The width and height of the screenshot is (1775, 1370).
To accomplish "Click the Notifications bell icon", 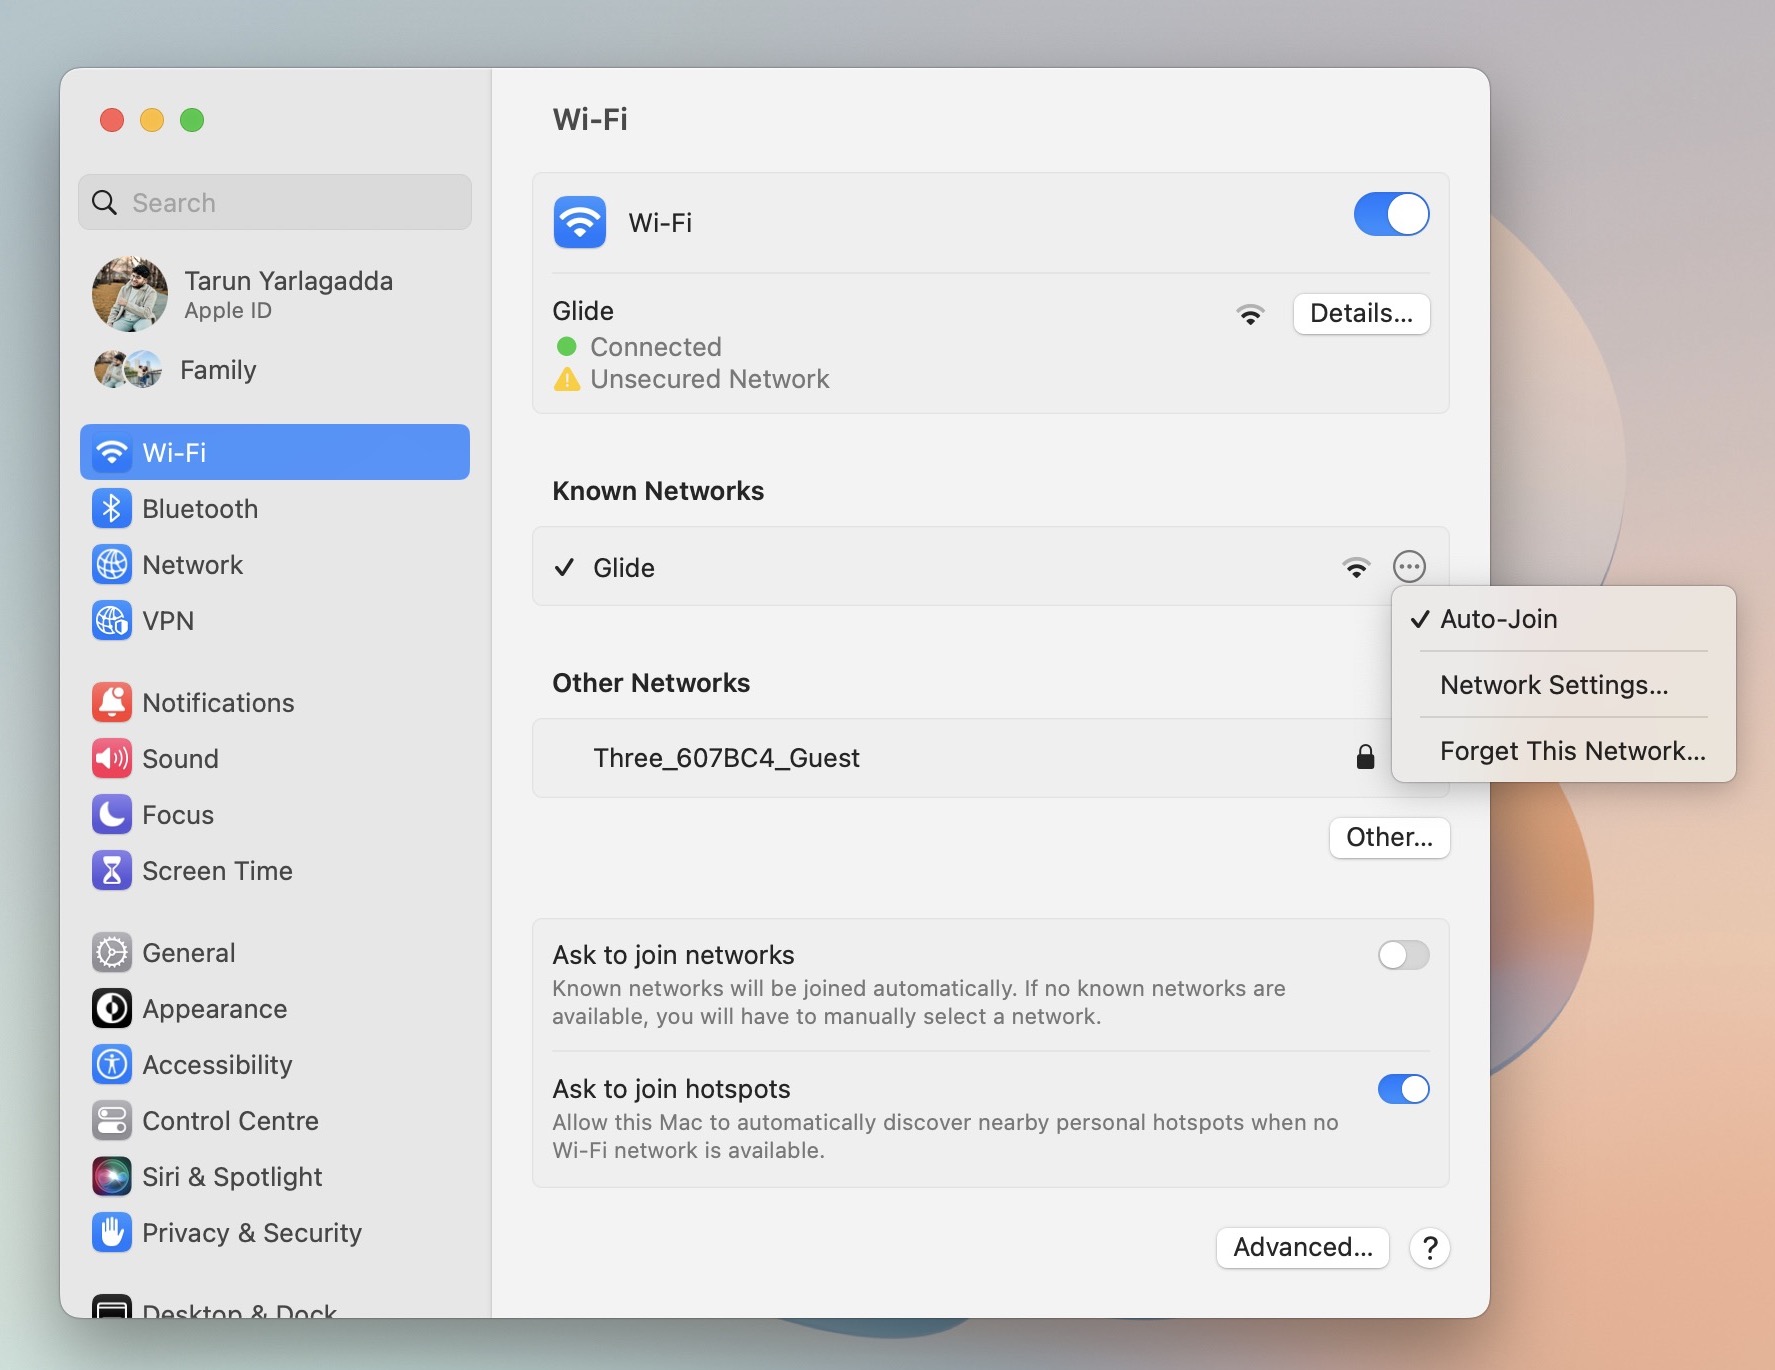I will [112, 702].
